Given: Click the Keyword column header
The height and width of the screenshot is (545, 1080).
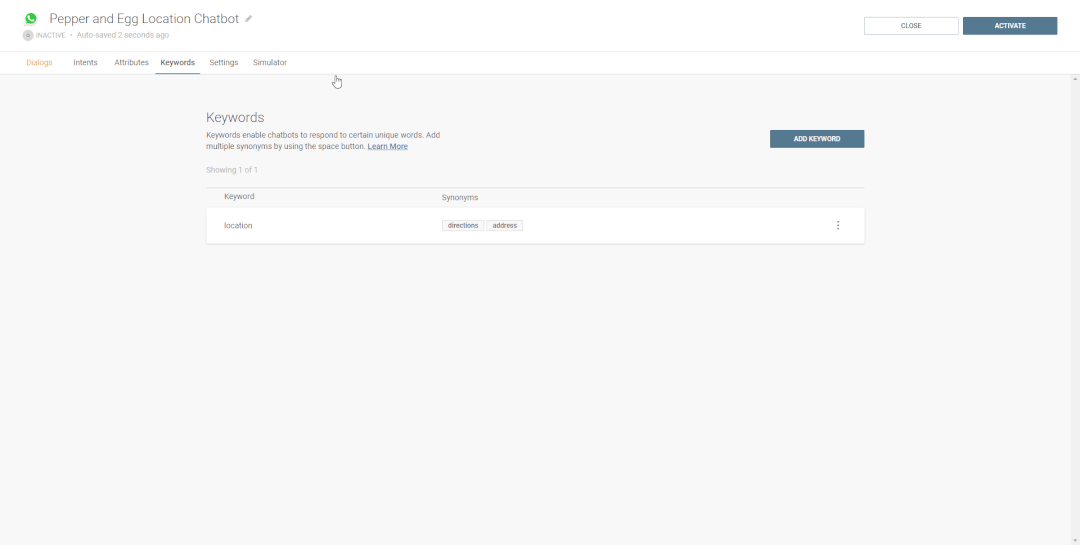Looking at the screenshot, I should click(x=239, y=197).
